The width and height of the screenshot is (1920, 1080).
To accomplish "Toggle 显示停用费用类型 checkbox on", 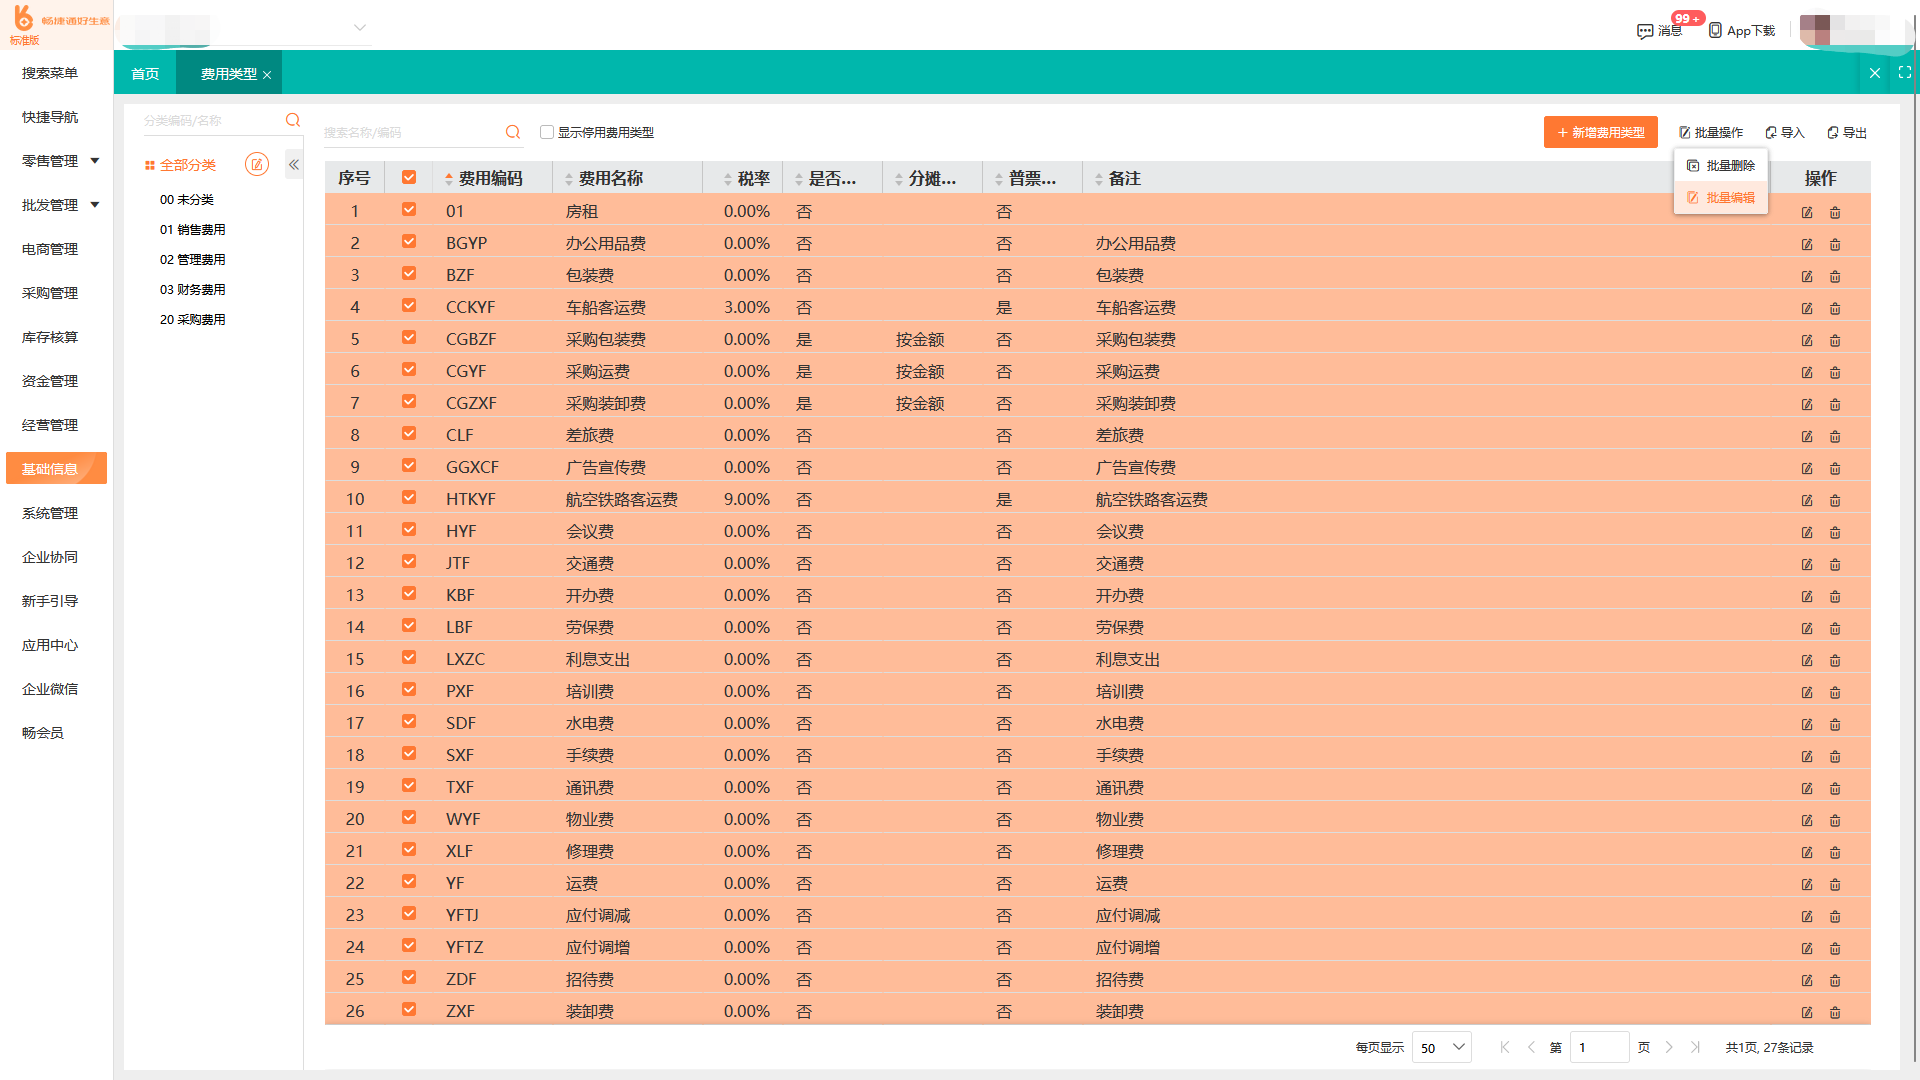I will [546, 131].
